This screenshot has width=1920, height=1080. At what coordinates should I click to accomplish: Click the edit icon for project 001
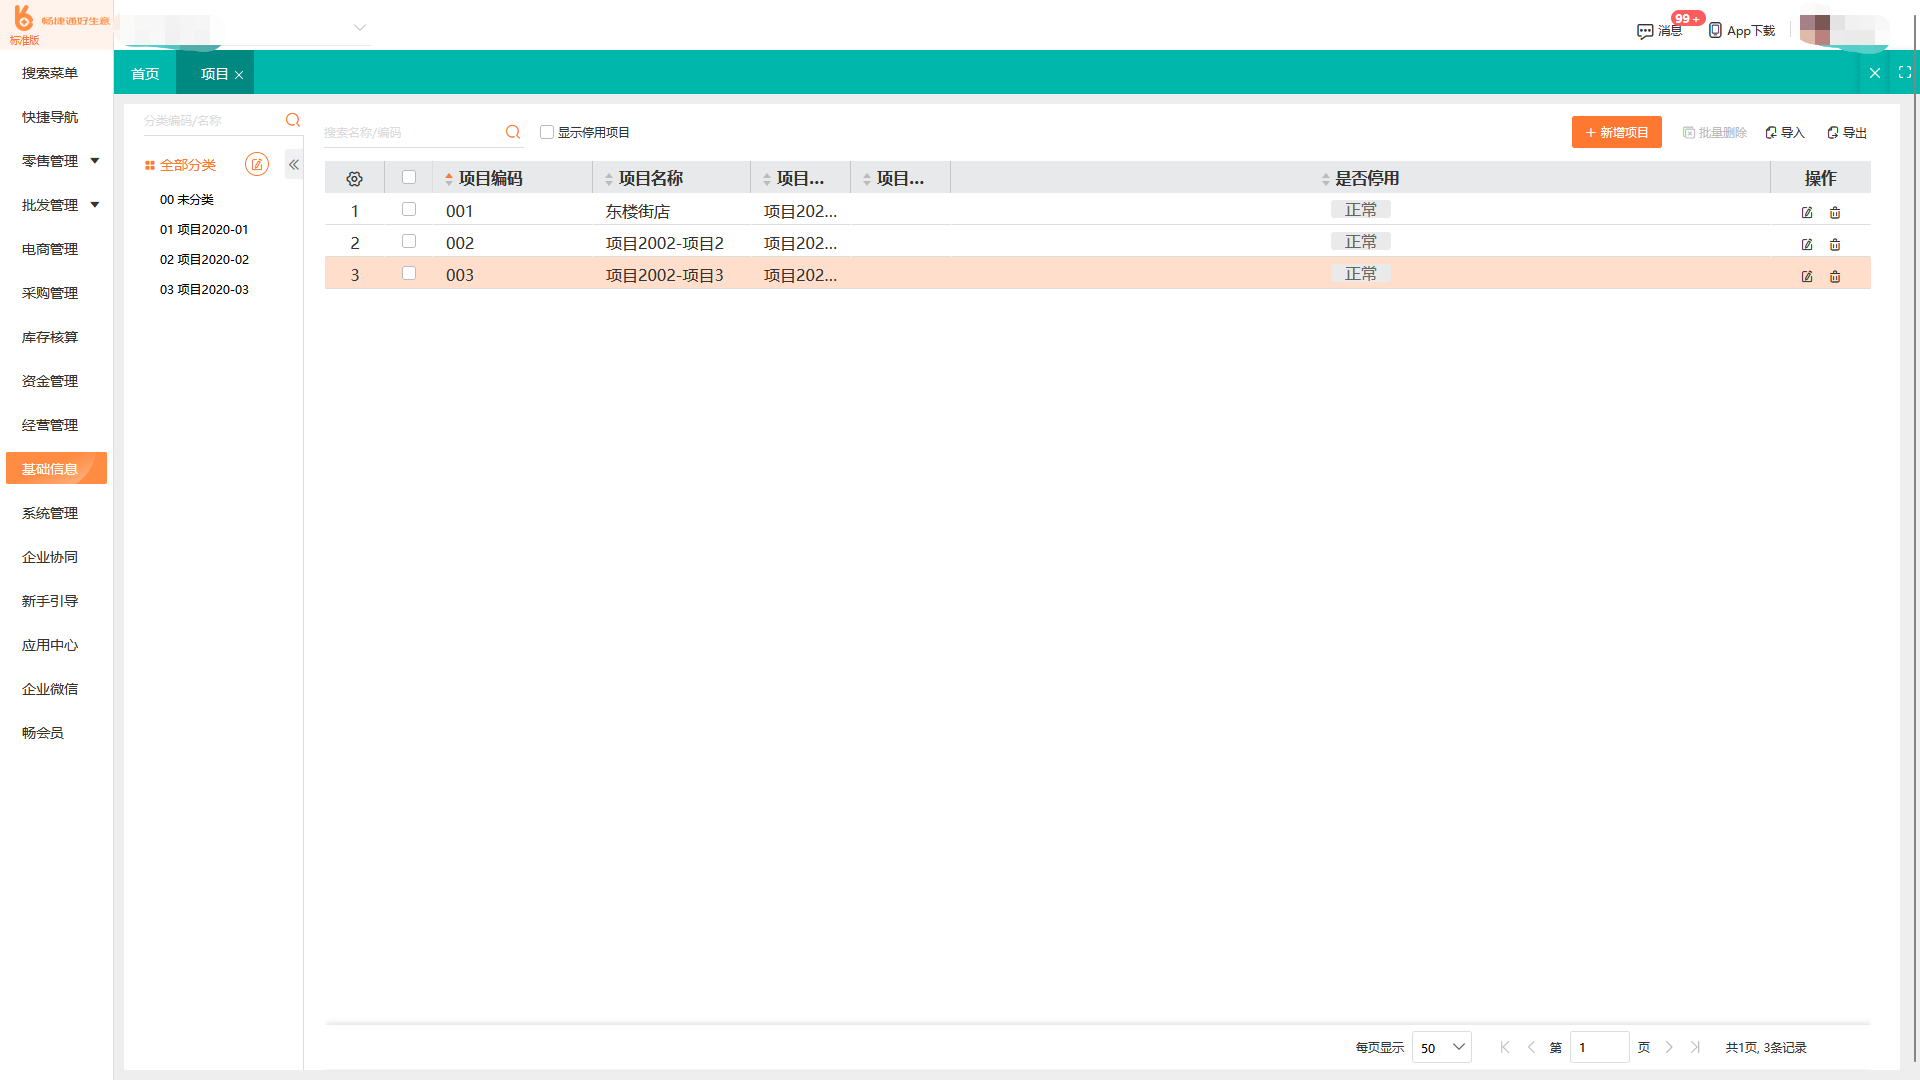click(1807, 211)
